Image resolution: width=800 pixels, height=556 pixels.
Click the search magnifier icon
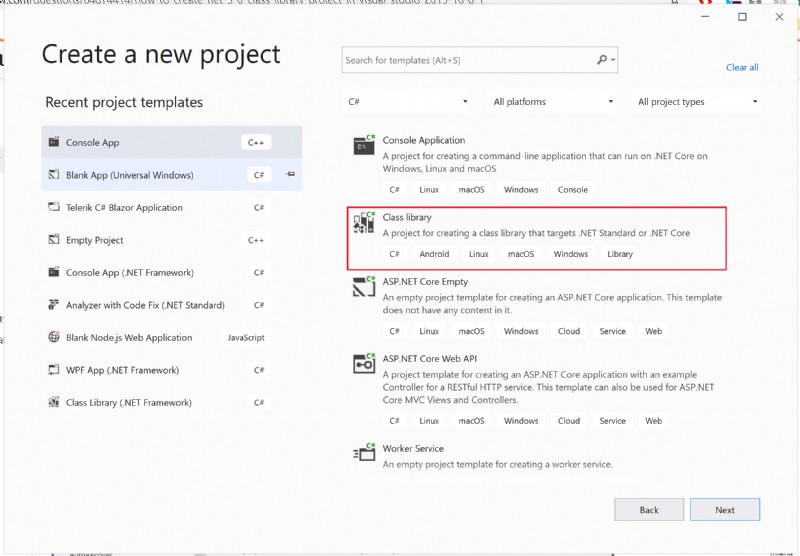pos(602,60)
